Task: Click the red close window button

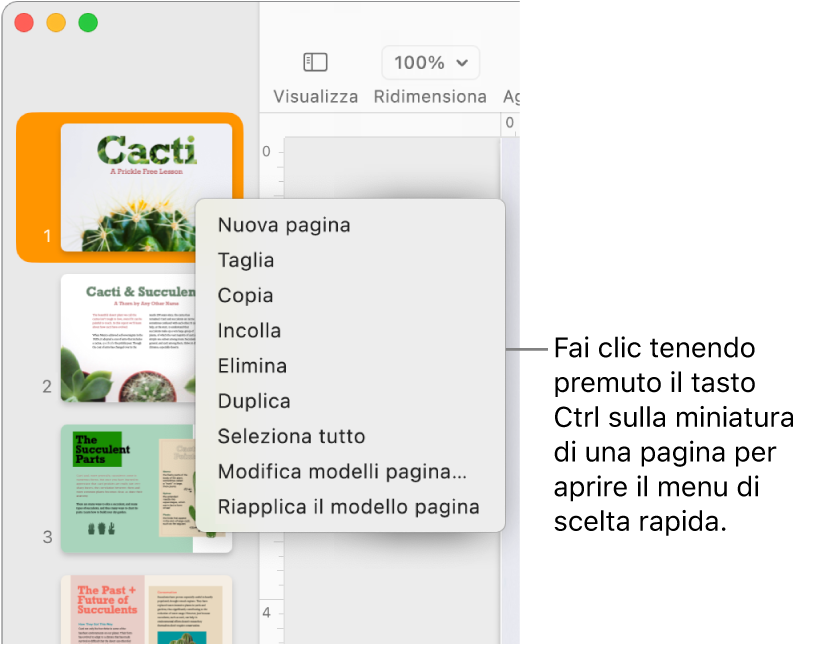Action: click(x=24, y=20)
